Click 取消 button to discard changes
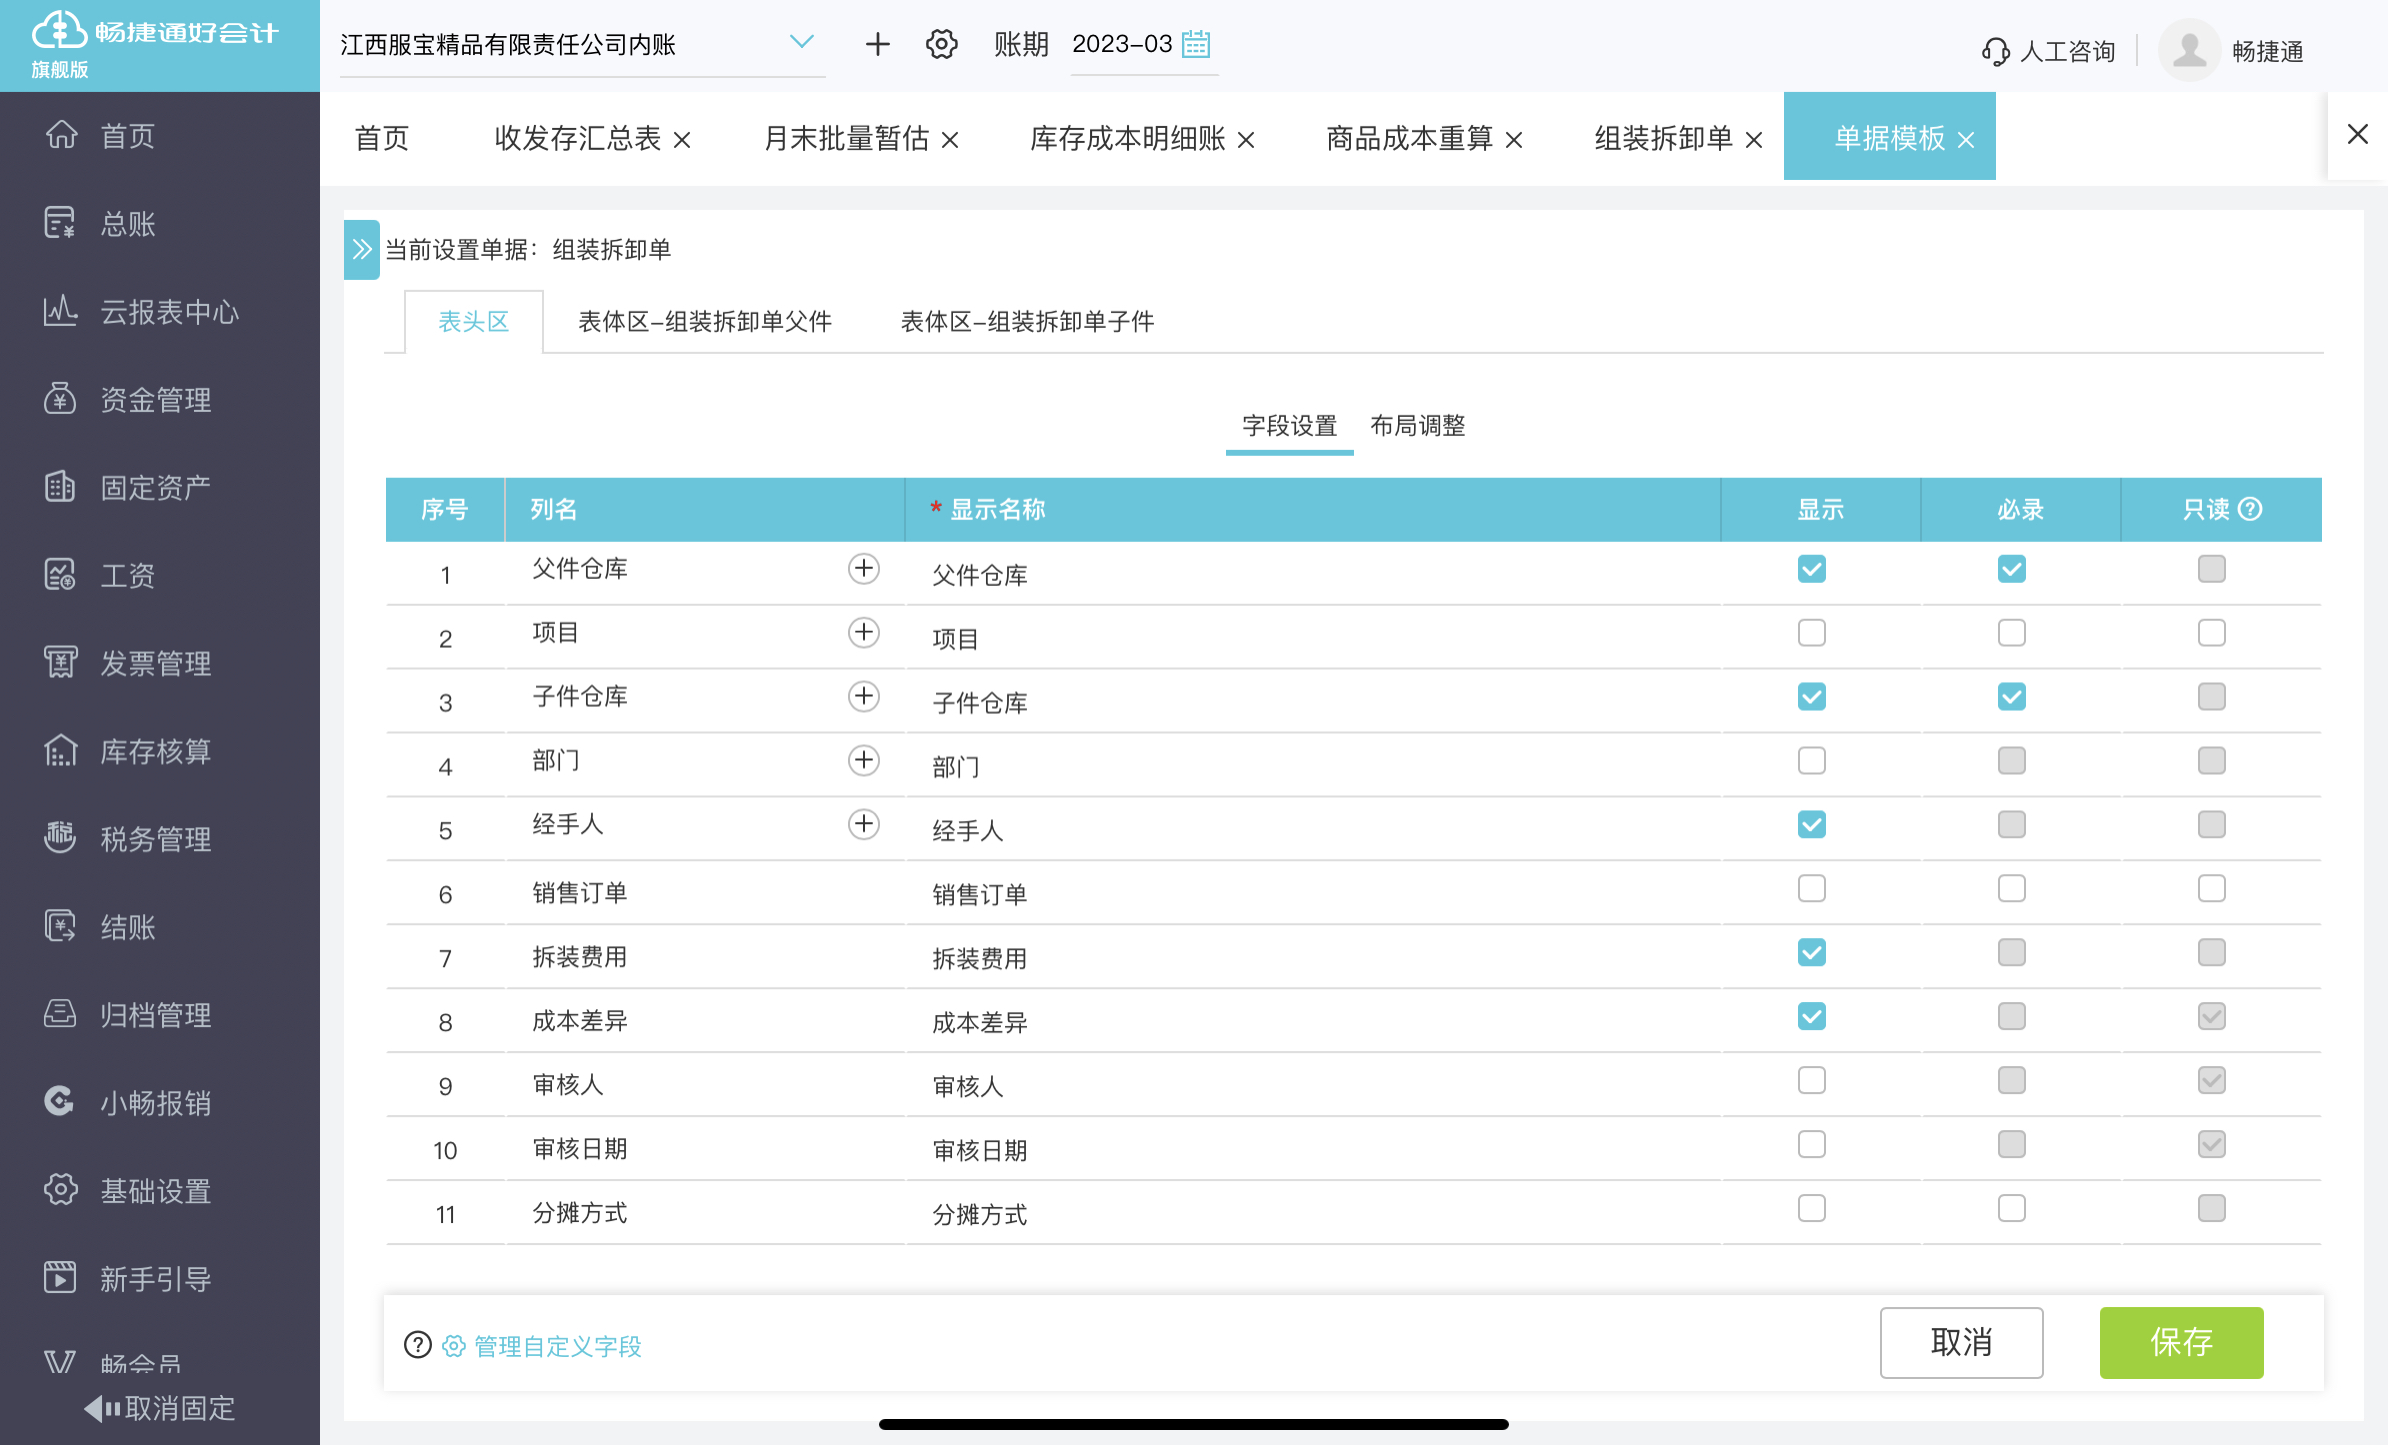Screen dimensions: 2388x1445 [1965, 1343]
